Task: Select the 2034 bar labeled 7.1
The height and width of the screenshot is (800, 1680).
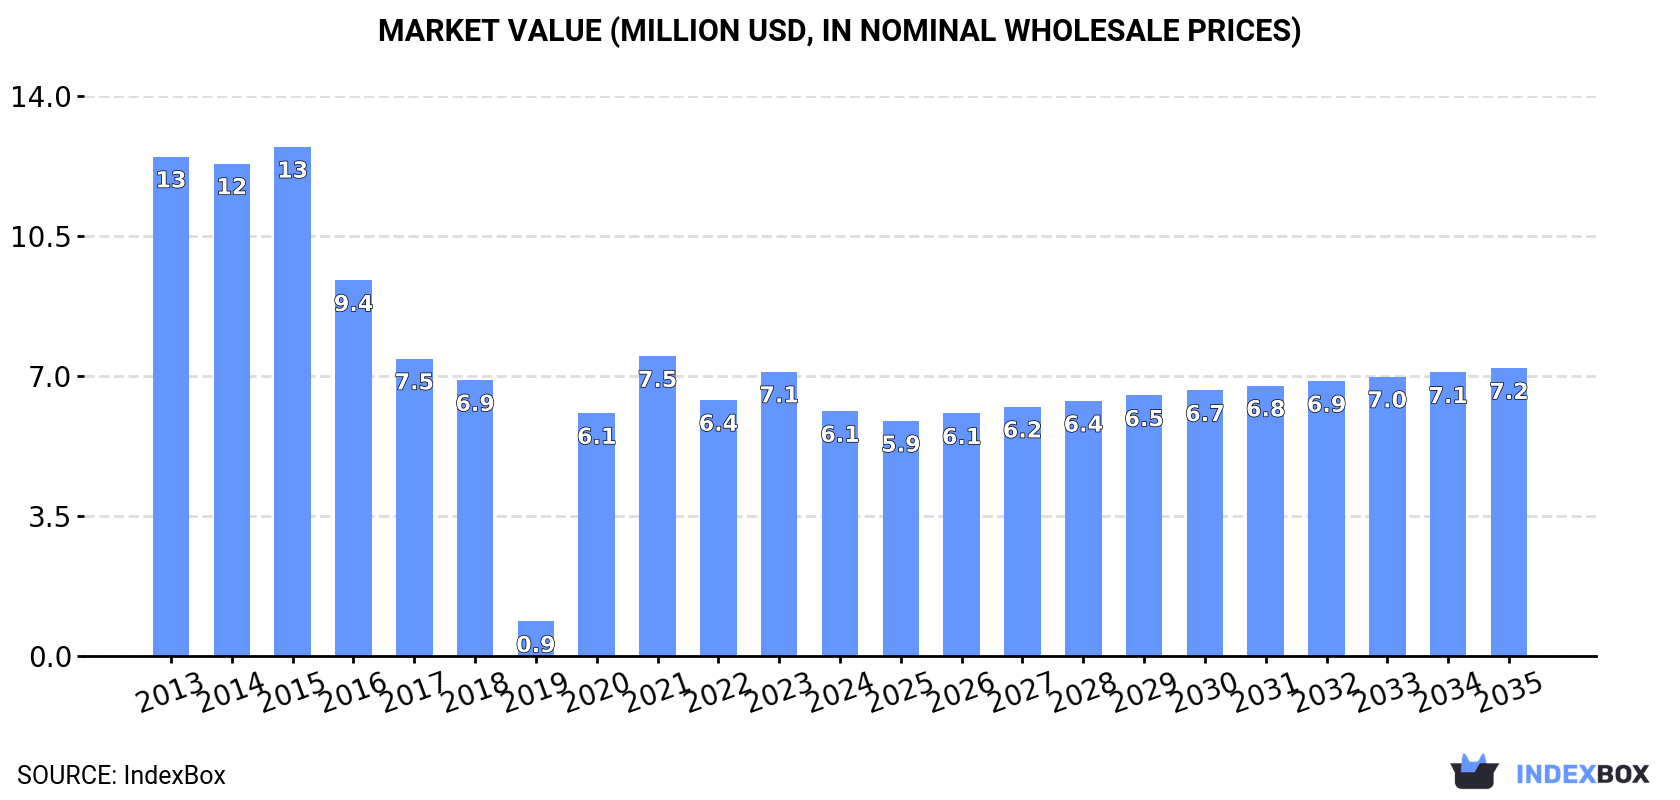Action: coord(1448,514)
